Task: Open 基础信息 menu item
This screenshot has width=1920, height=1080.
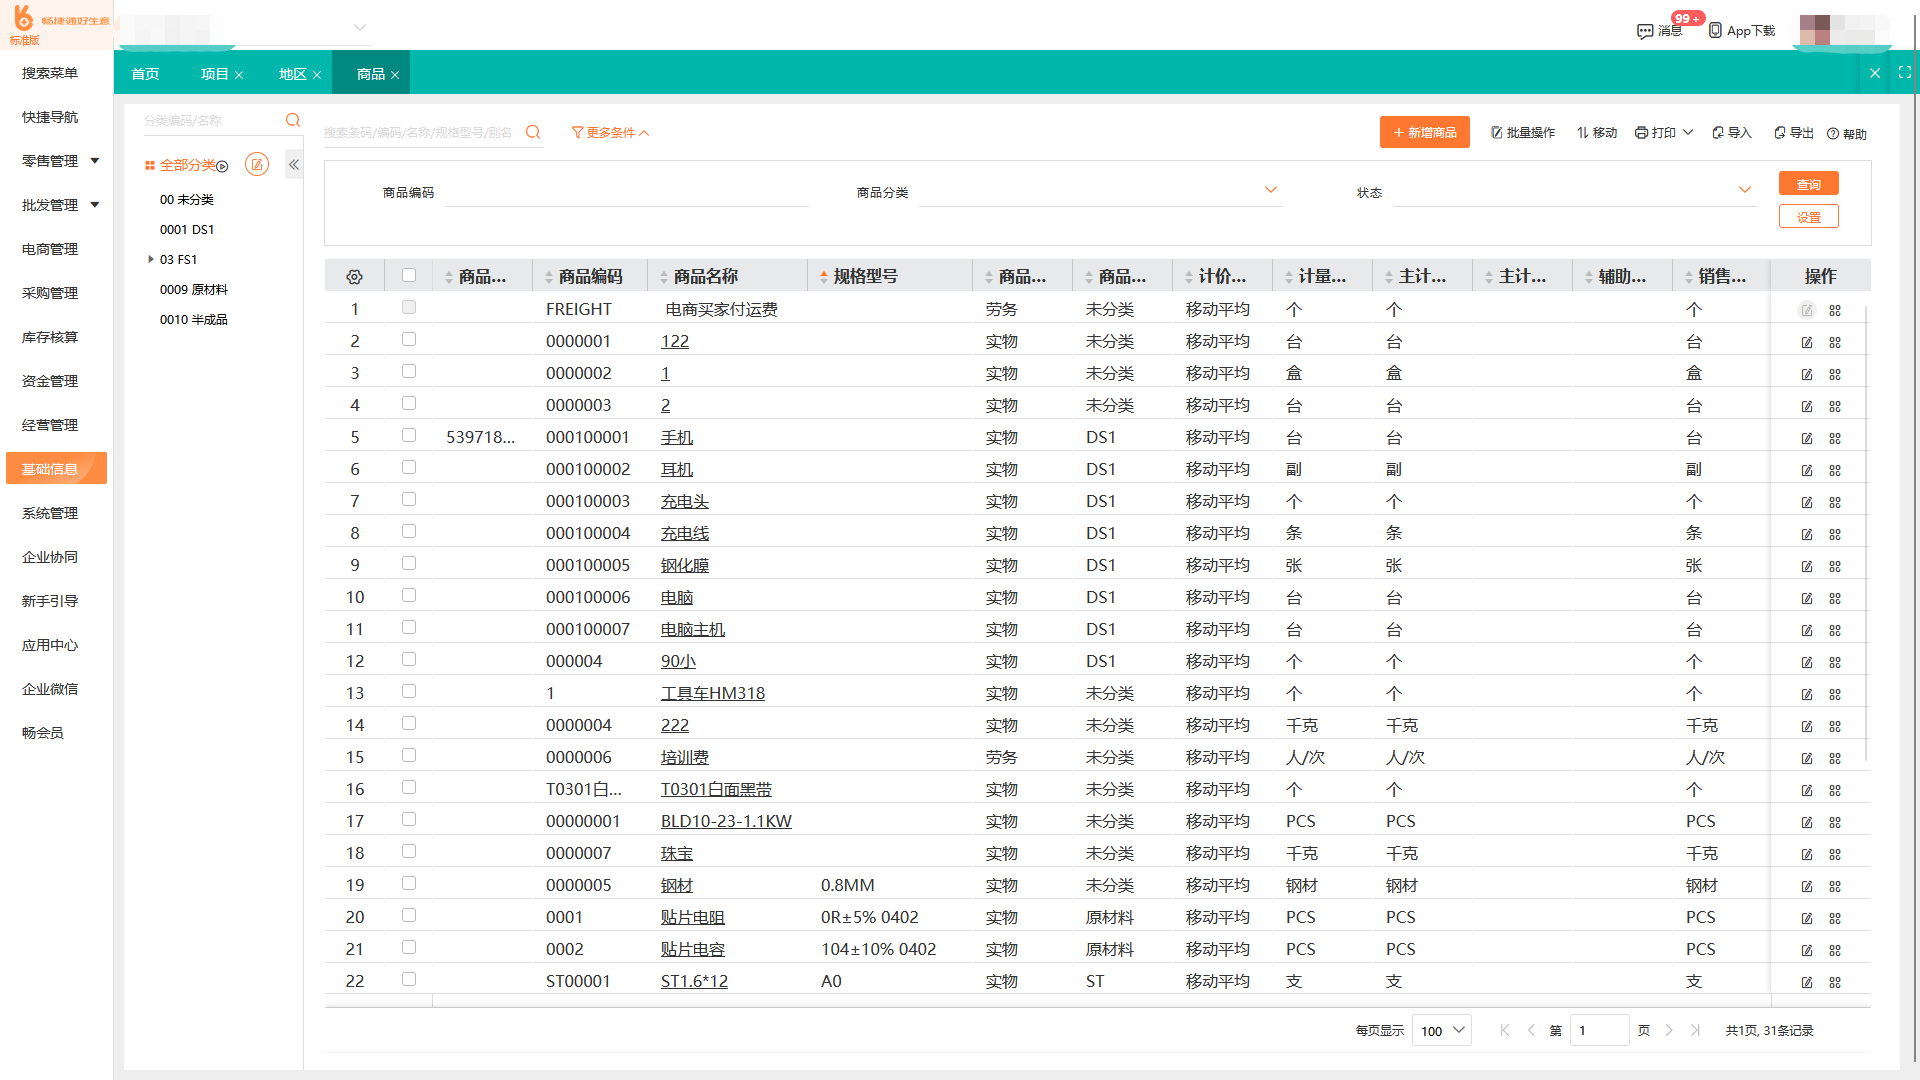Action: coord(53,467)
